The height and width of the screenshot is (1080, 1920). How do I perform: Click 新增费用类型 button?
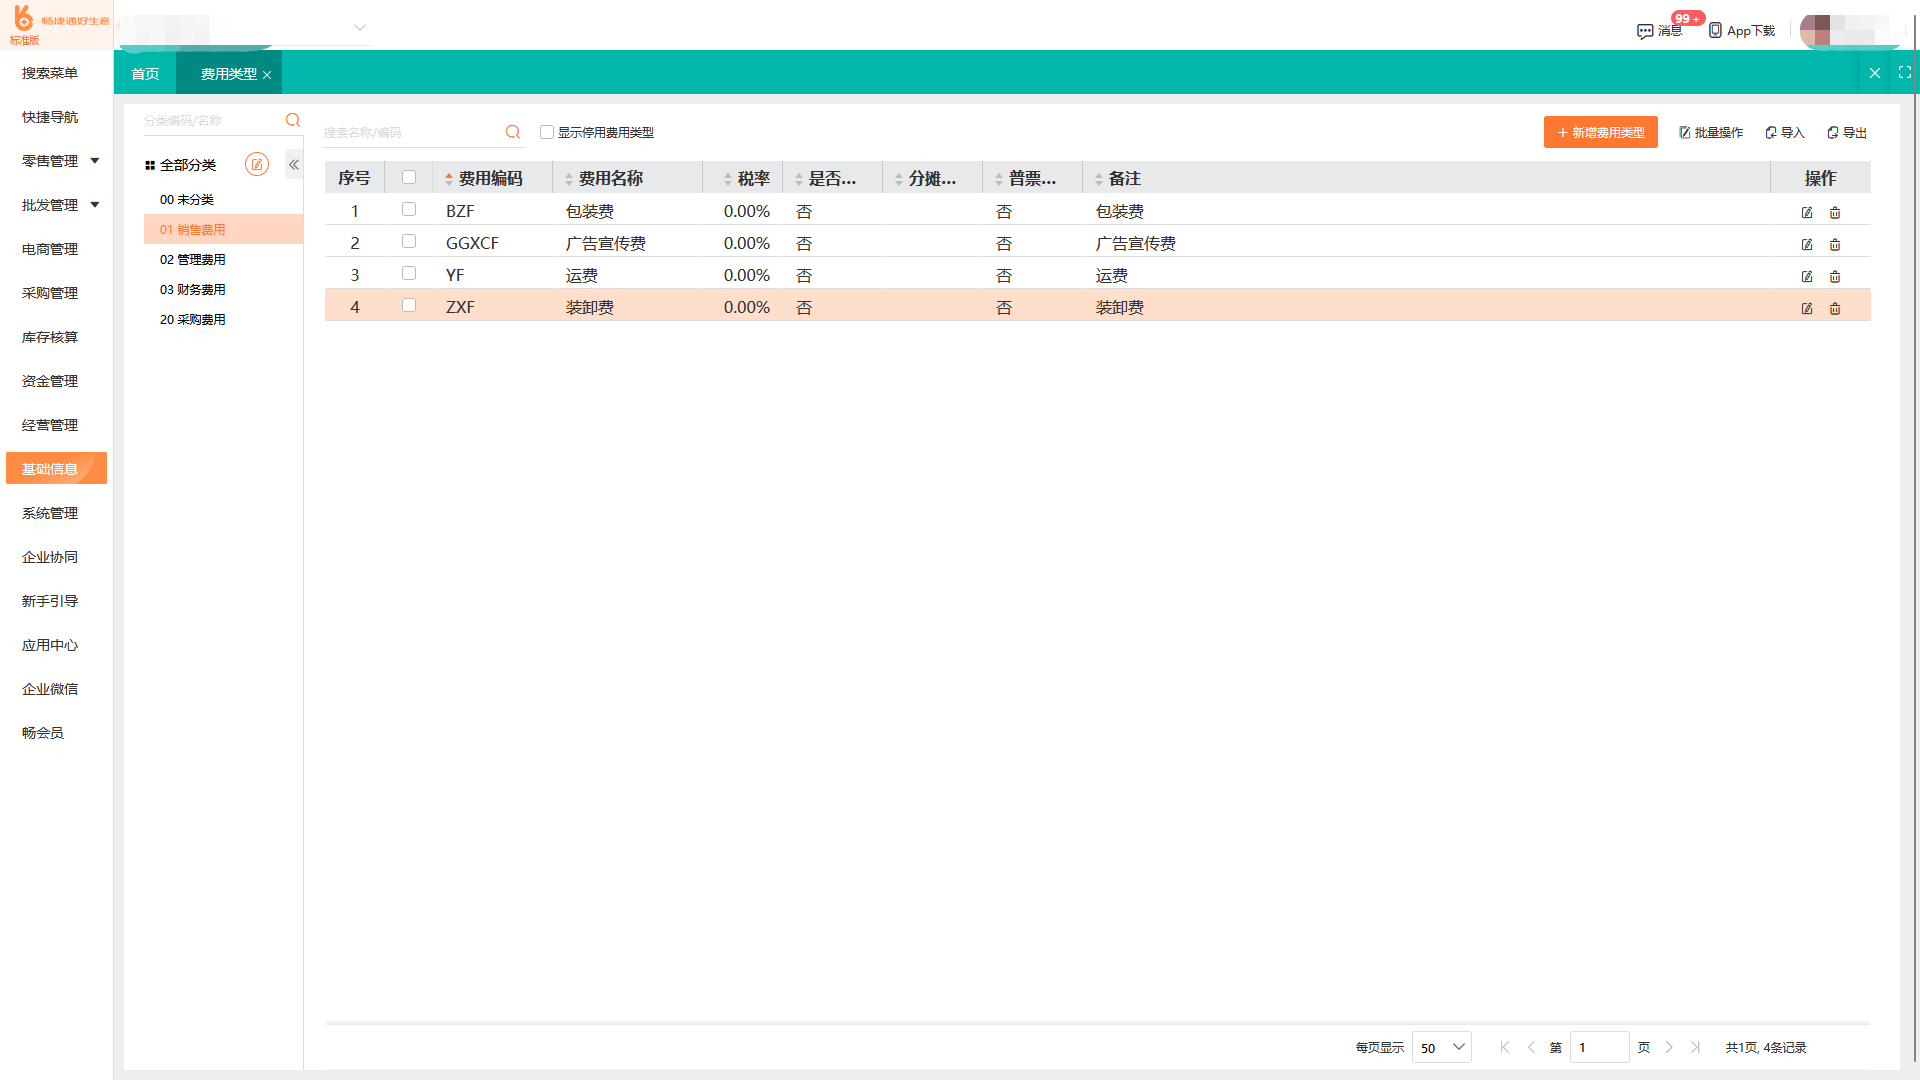point(1600,131)
